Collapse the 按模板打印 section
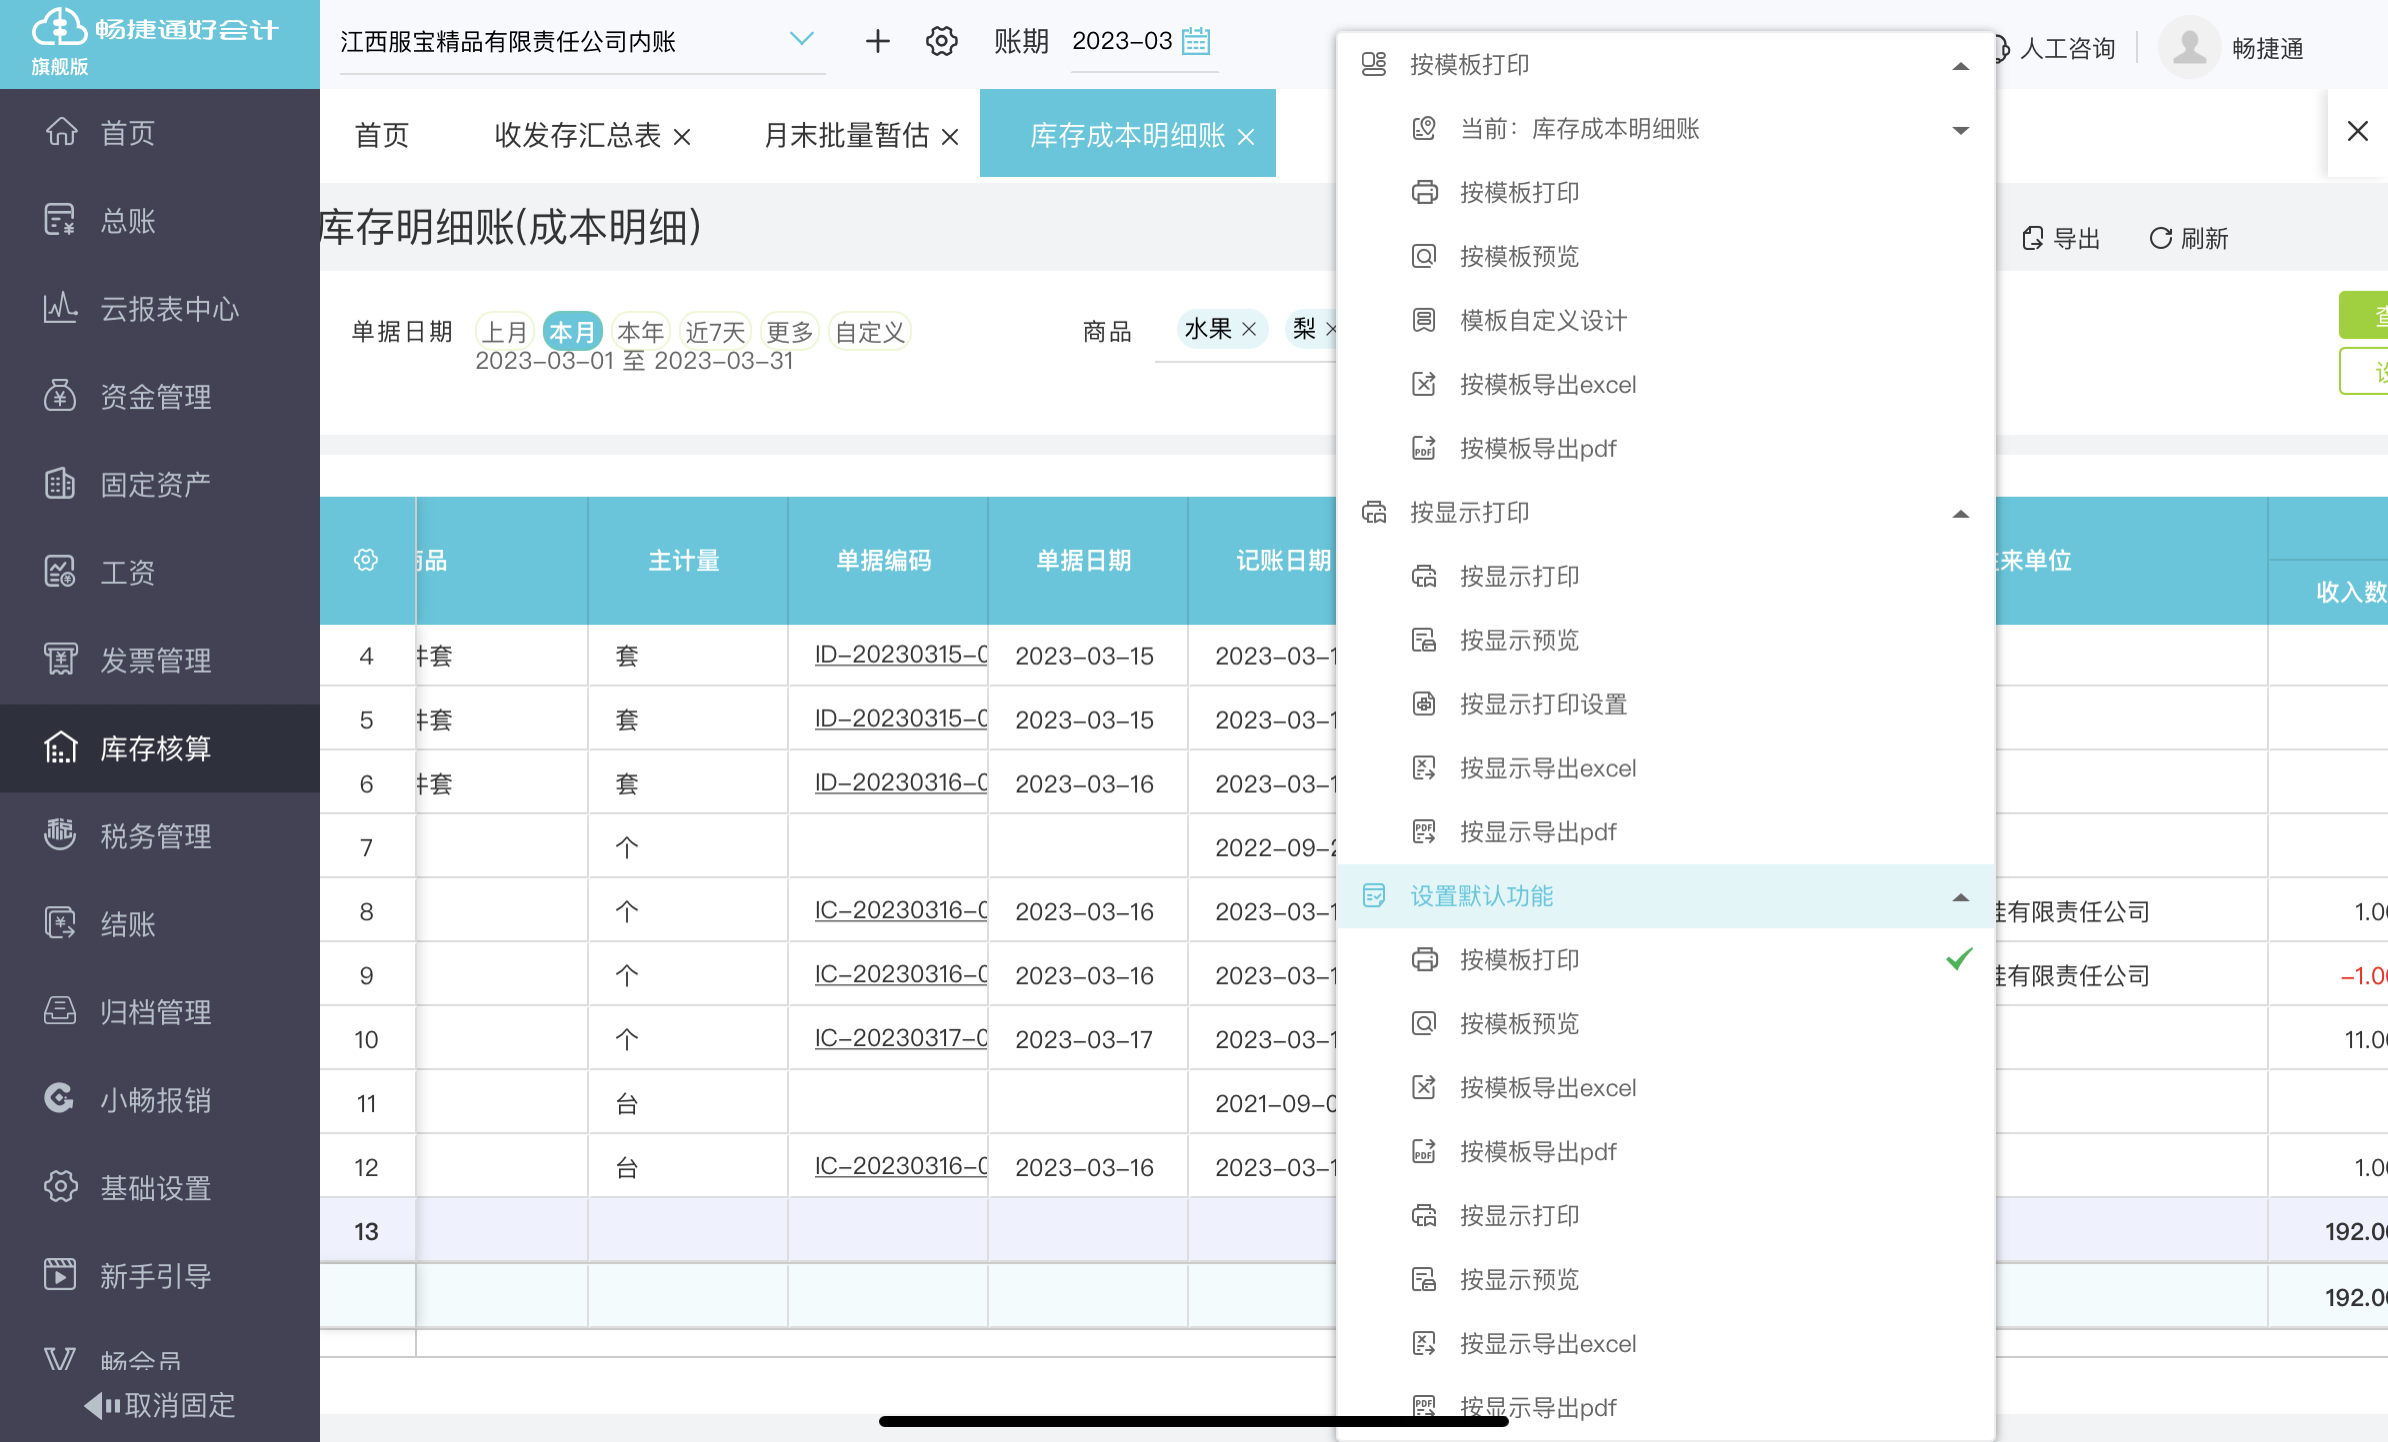Image resolution: width=2388 pixels, height=1442 pixels. [1962, 63]
